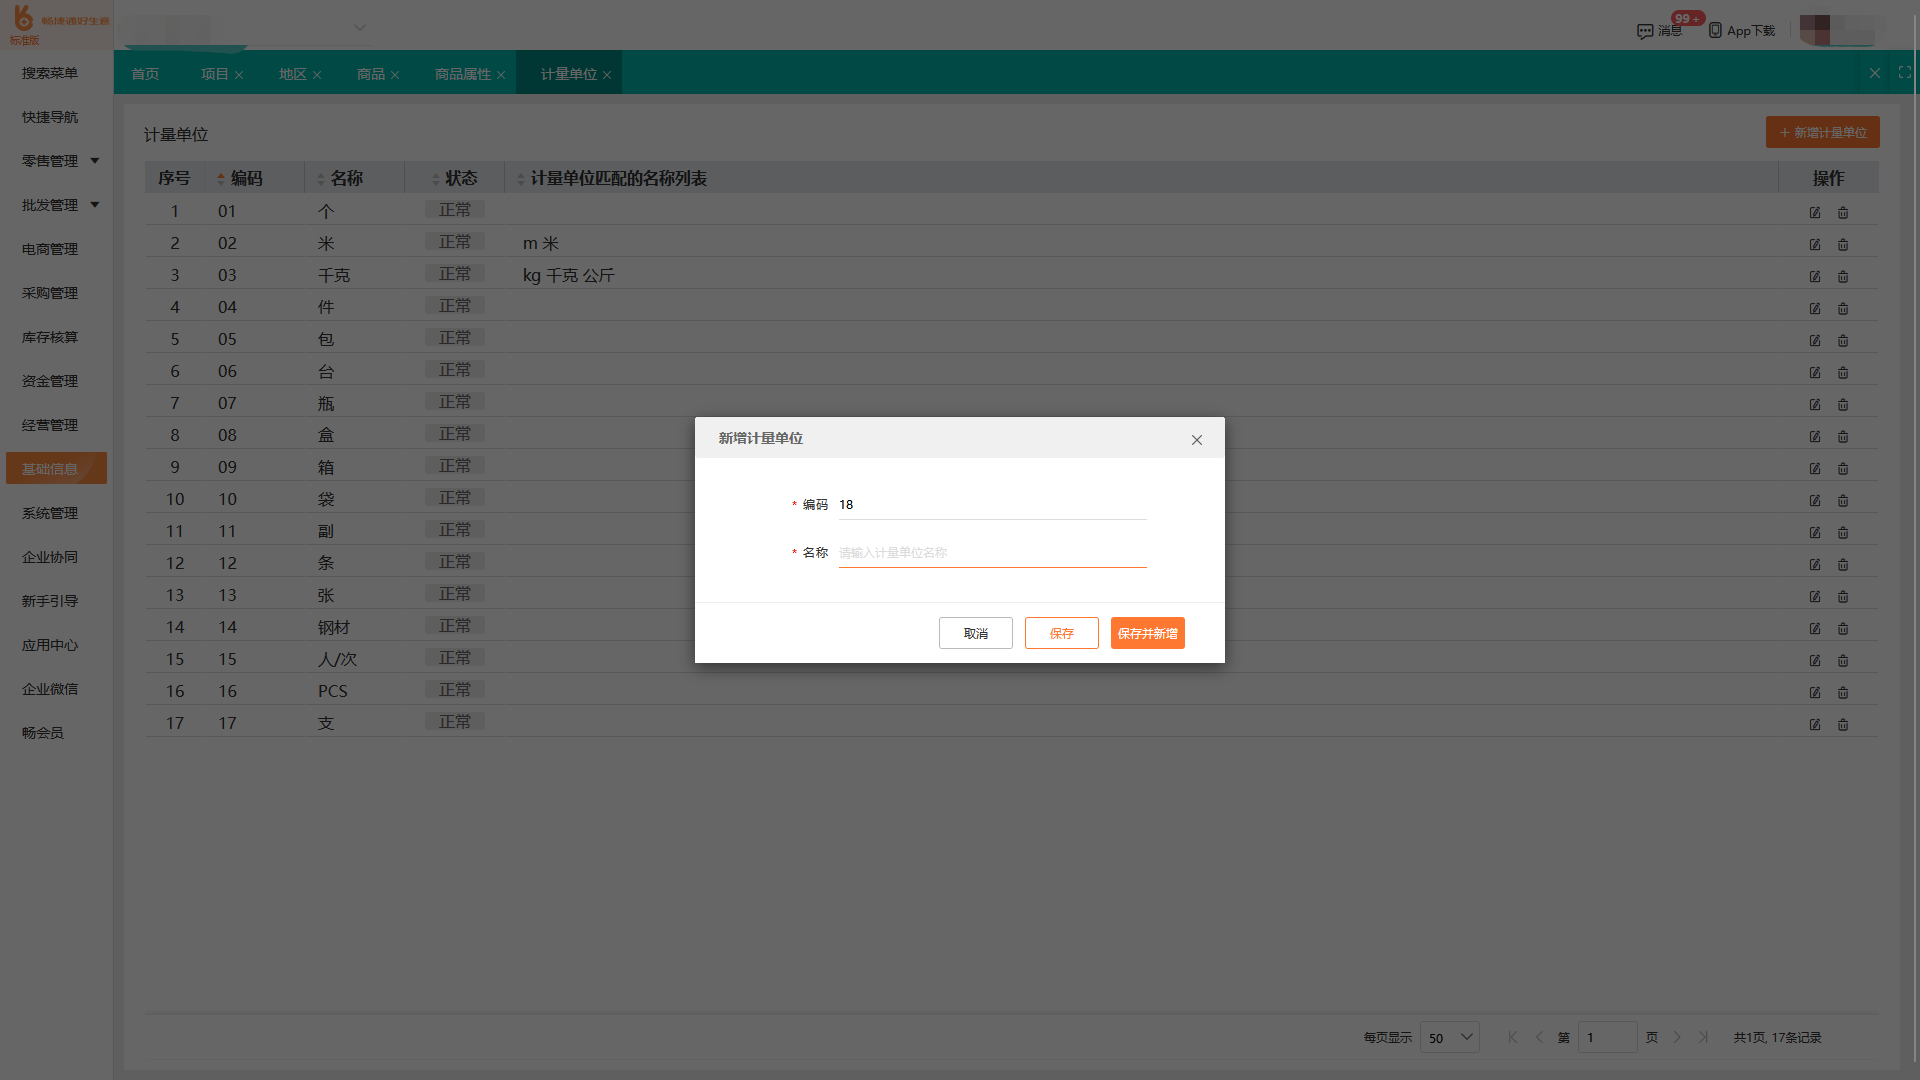This screenshot has width=1920, height=1080.
Task: Click the 新增计量单位 button top right
Action: point(1822,132)
